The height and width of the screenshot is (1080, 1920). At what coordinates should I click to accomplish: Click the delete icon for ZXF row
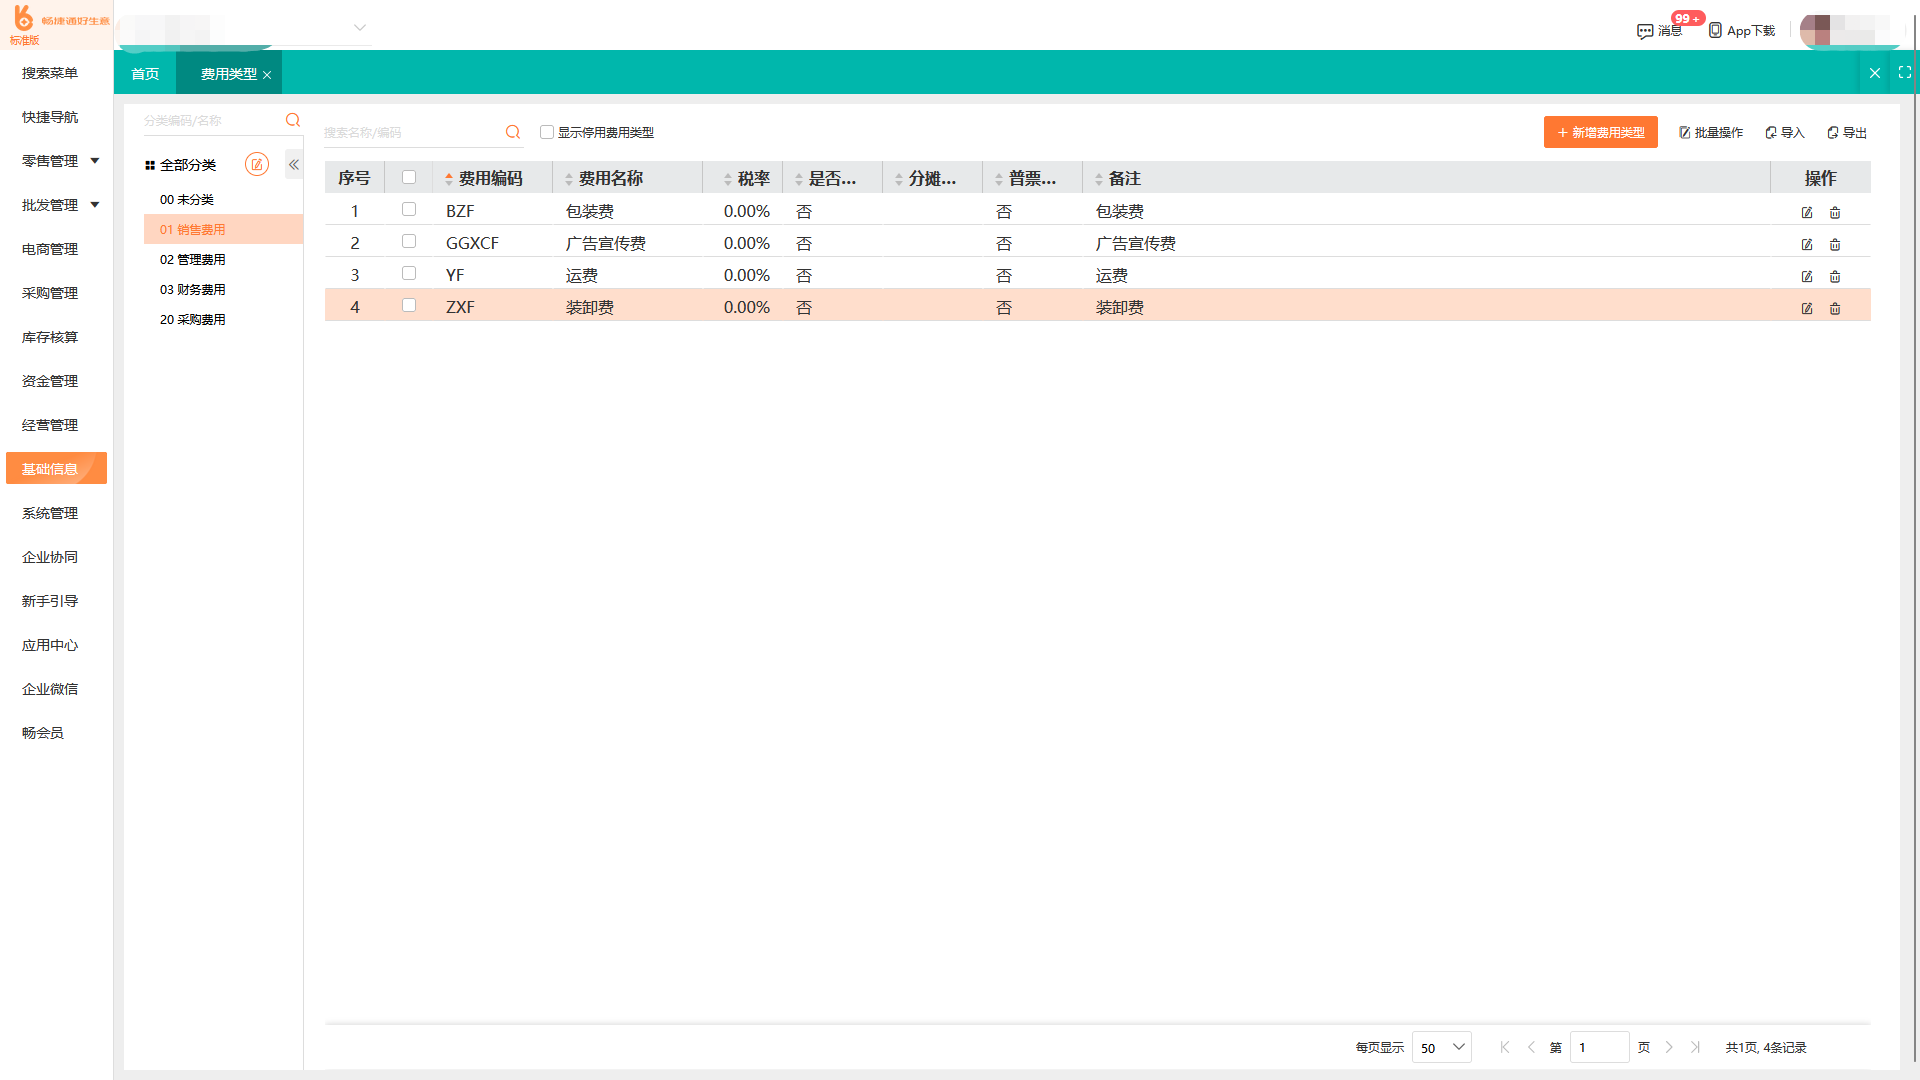(1834, 307)
